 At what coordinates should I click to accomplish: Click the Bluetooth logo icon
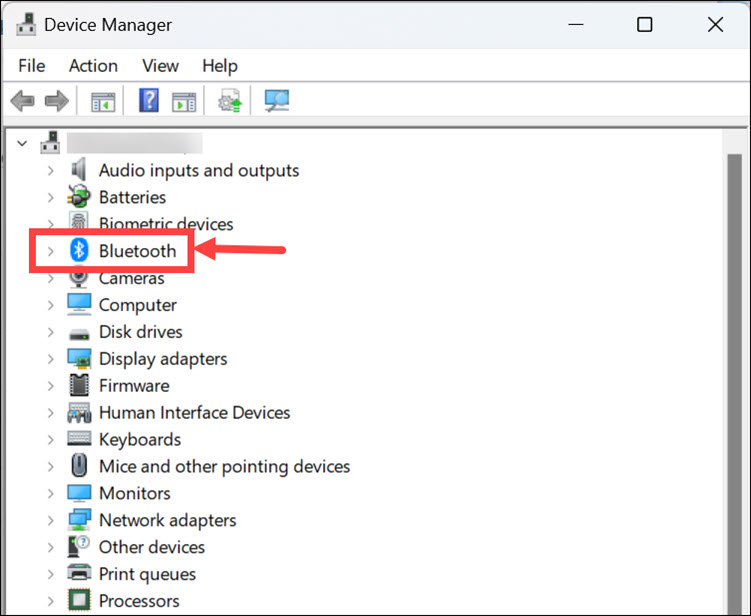80,251
